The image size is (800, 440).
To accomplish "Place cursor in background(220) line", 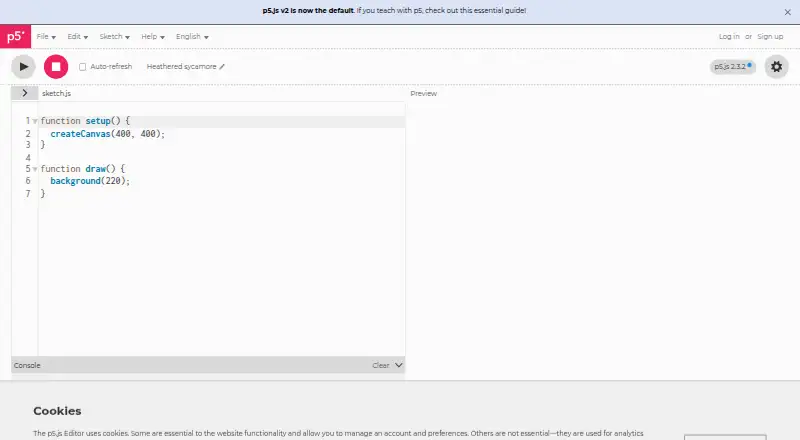I will [90, 181].
